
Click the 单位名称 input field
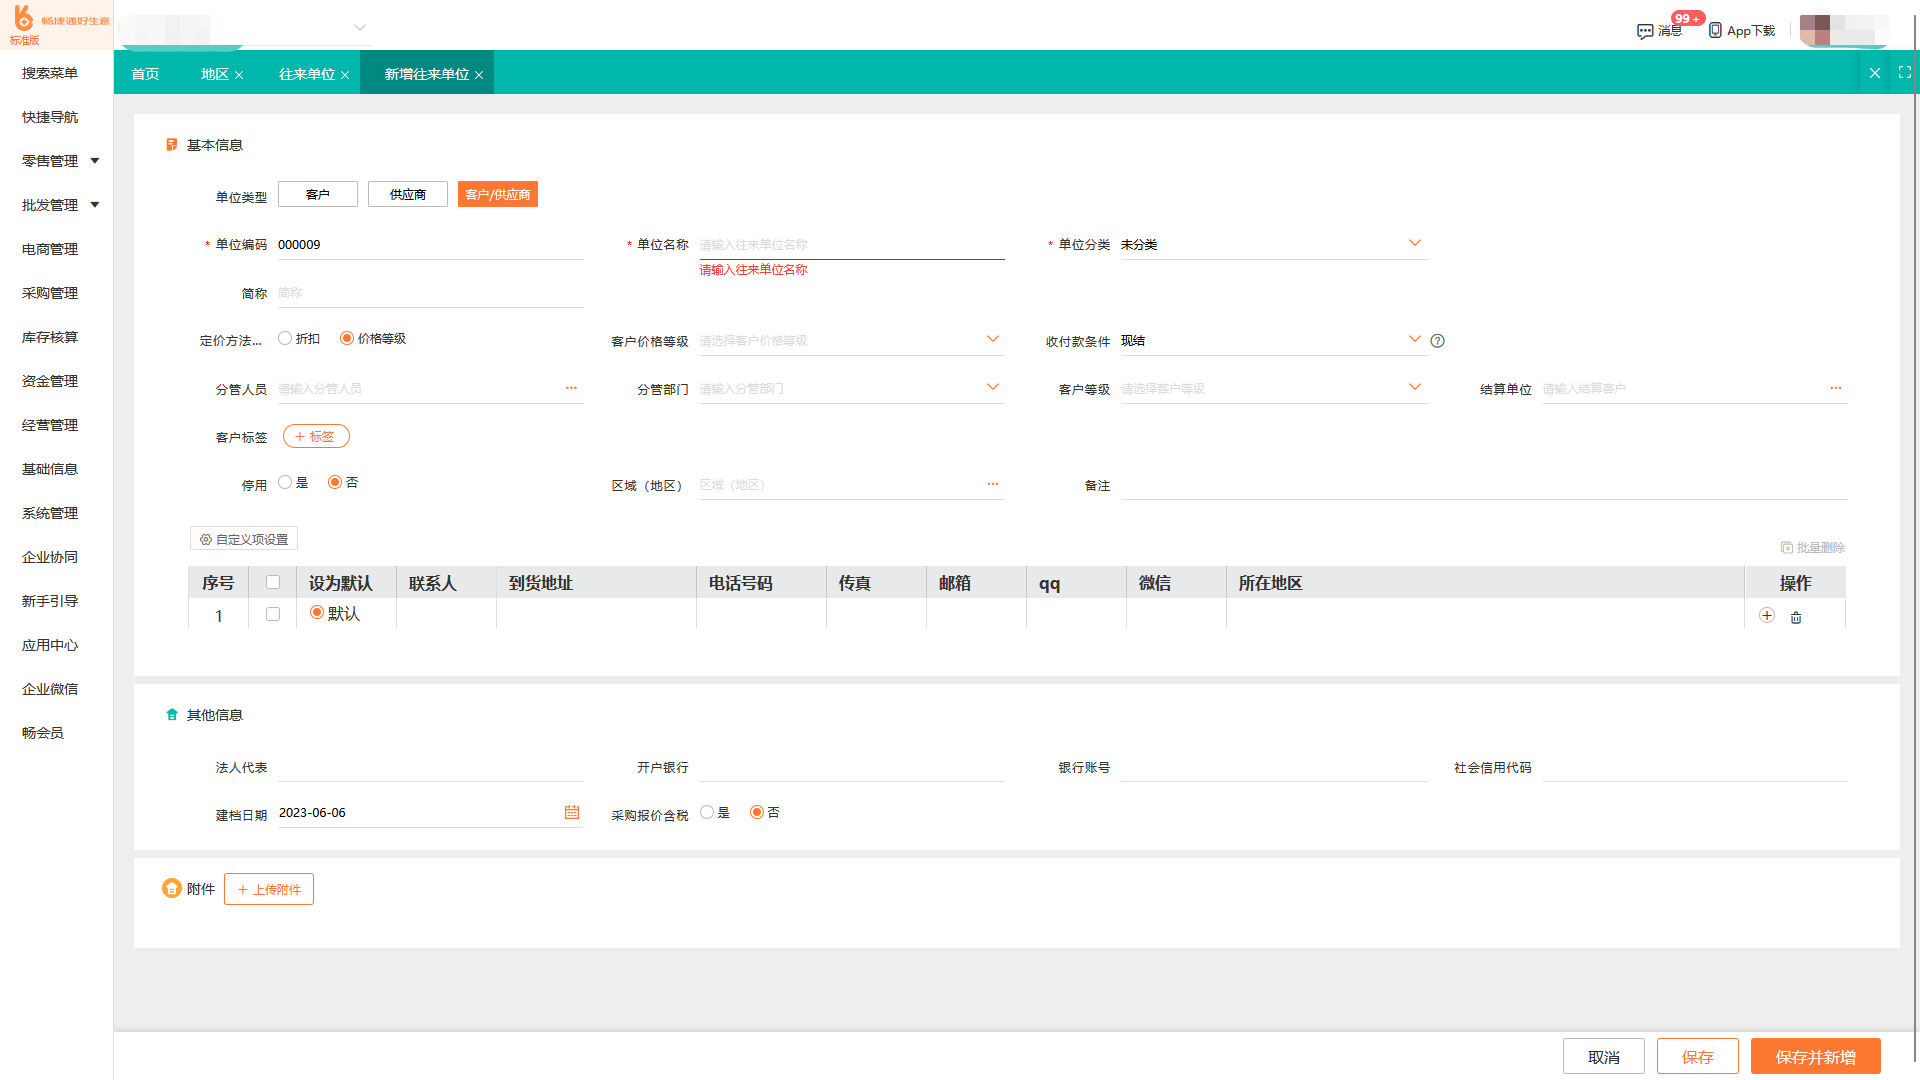pos(851,244)
